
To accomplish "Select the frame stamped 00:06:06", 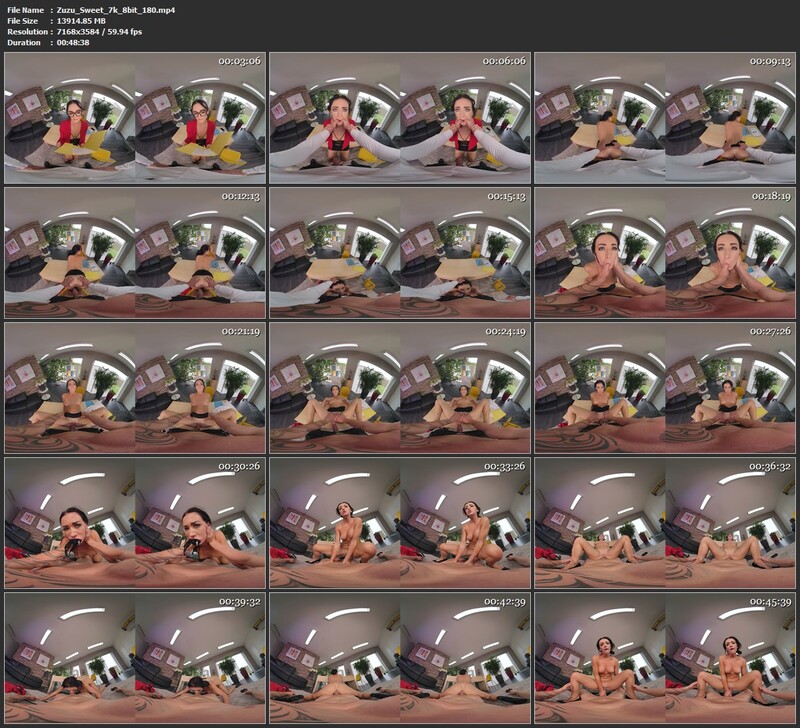I will pos(400,117).
